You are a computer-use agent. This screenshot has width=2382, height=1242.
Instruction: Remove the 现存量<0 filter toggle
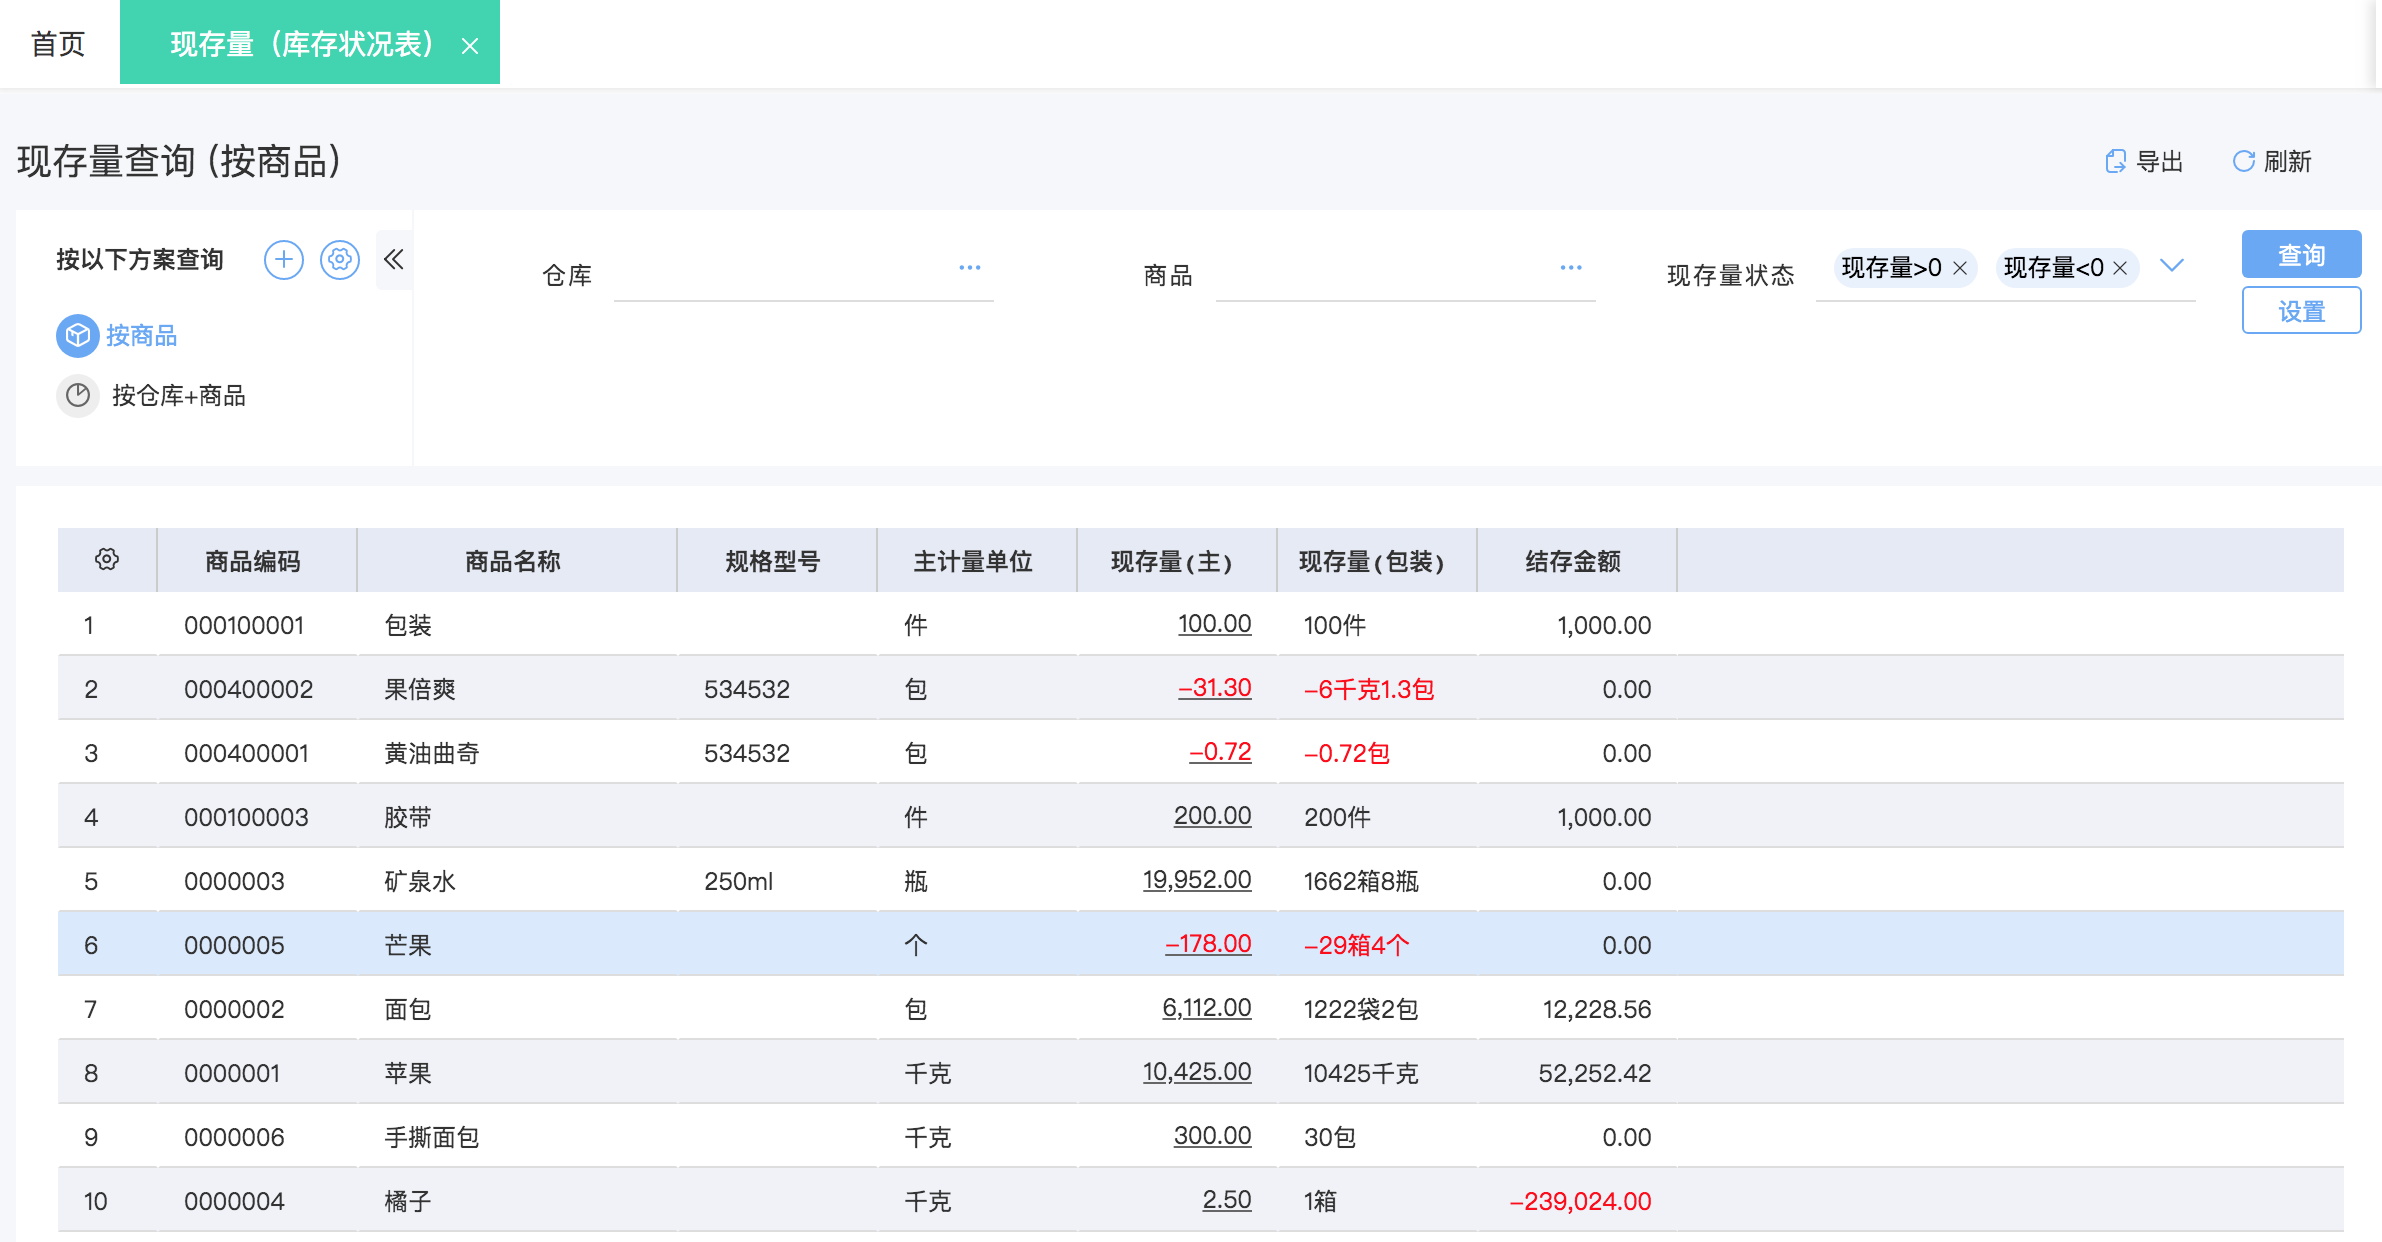pos(2124,265)
